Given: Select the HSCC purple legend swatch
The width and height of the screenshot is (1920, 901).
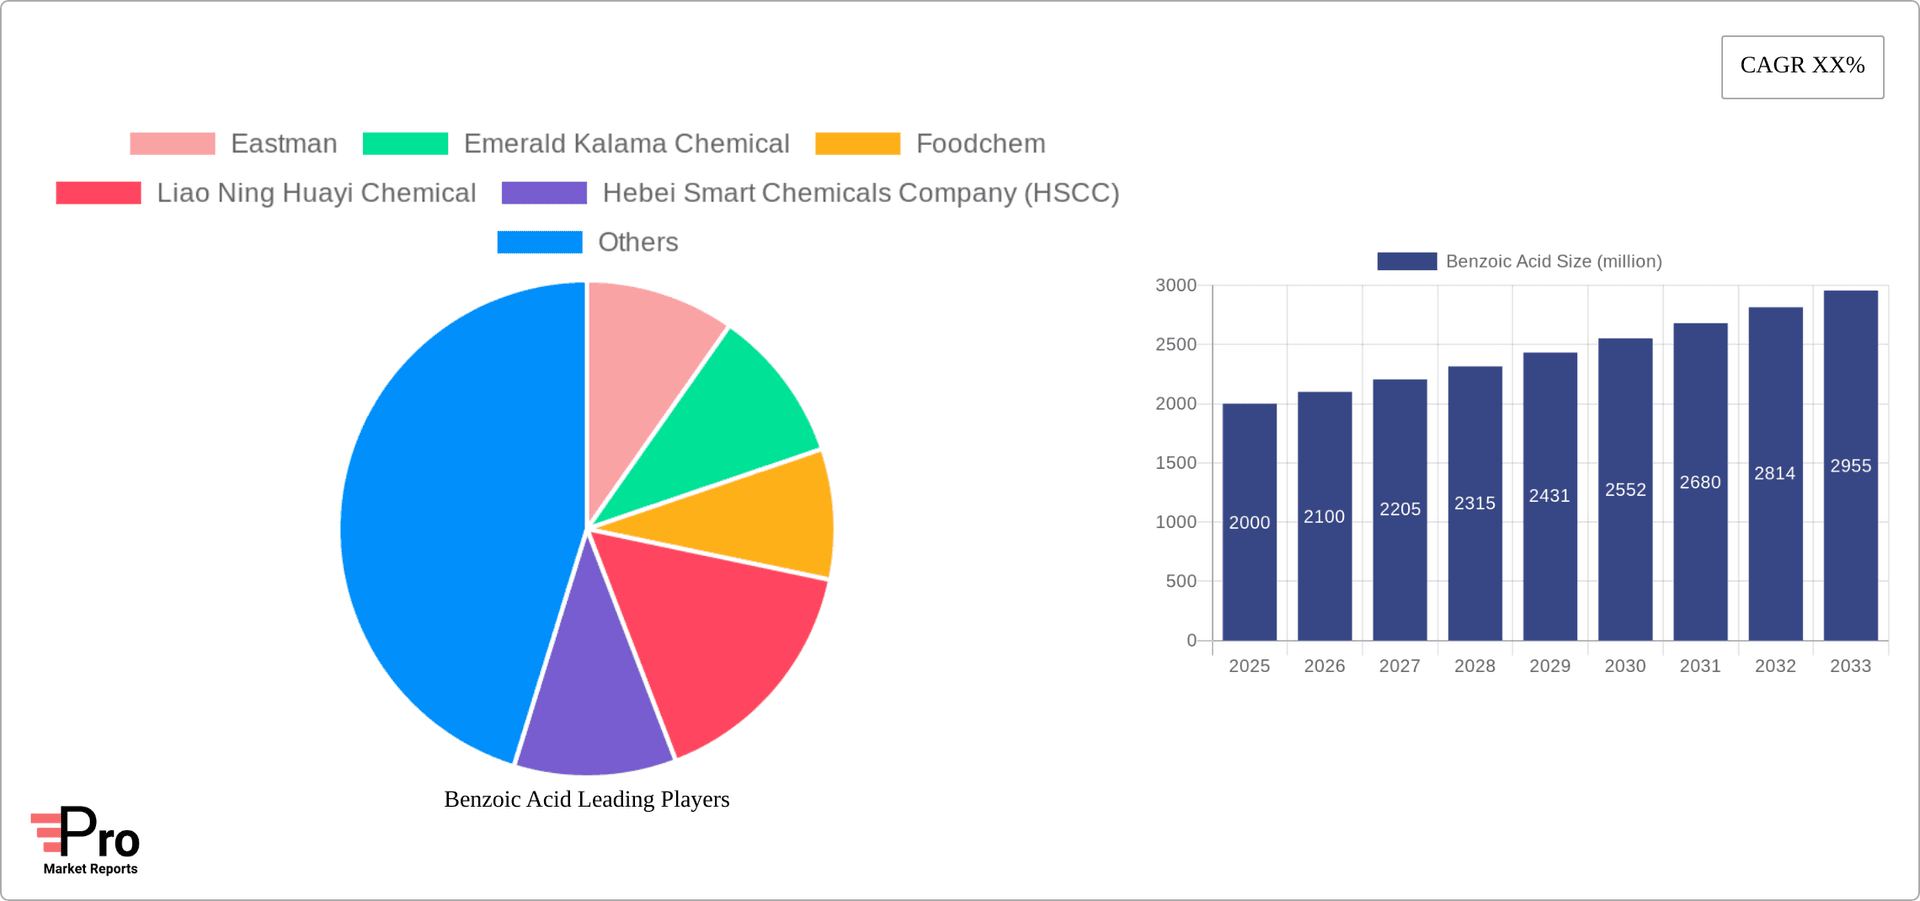Looking at the screenshot, I should (544, 192).
